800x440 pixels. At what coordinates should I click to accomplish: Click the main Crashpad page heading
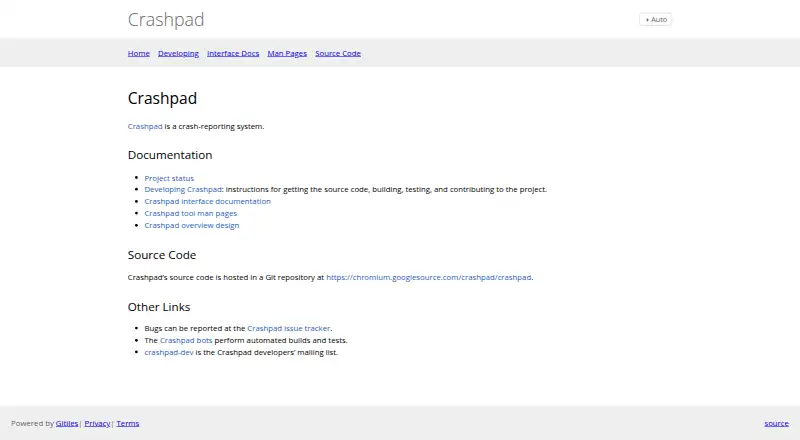coord(162,98)
